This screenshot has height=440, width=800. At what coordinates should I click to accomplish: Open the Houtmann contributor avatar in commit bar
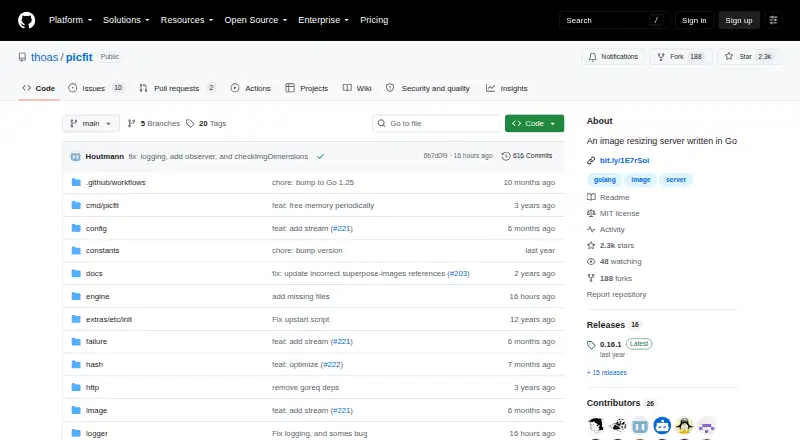pyautogui.click(x=76, y=157)
